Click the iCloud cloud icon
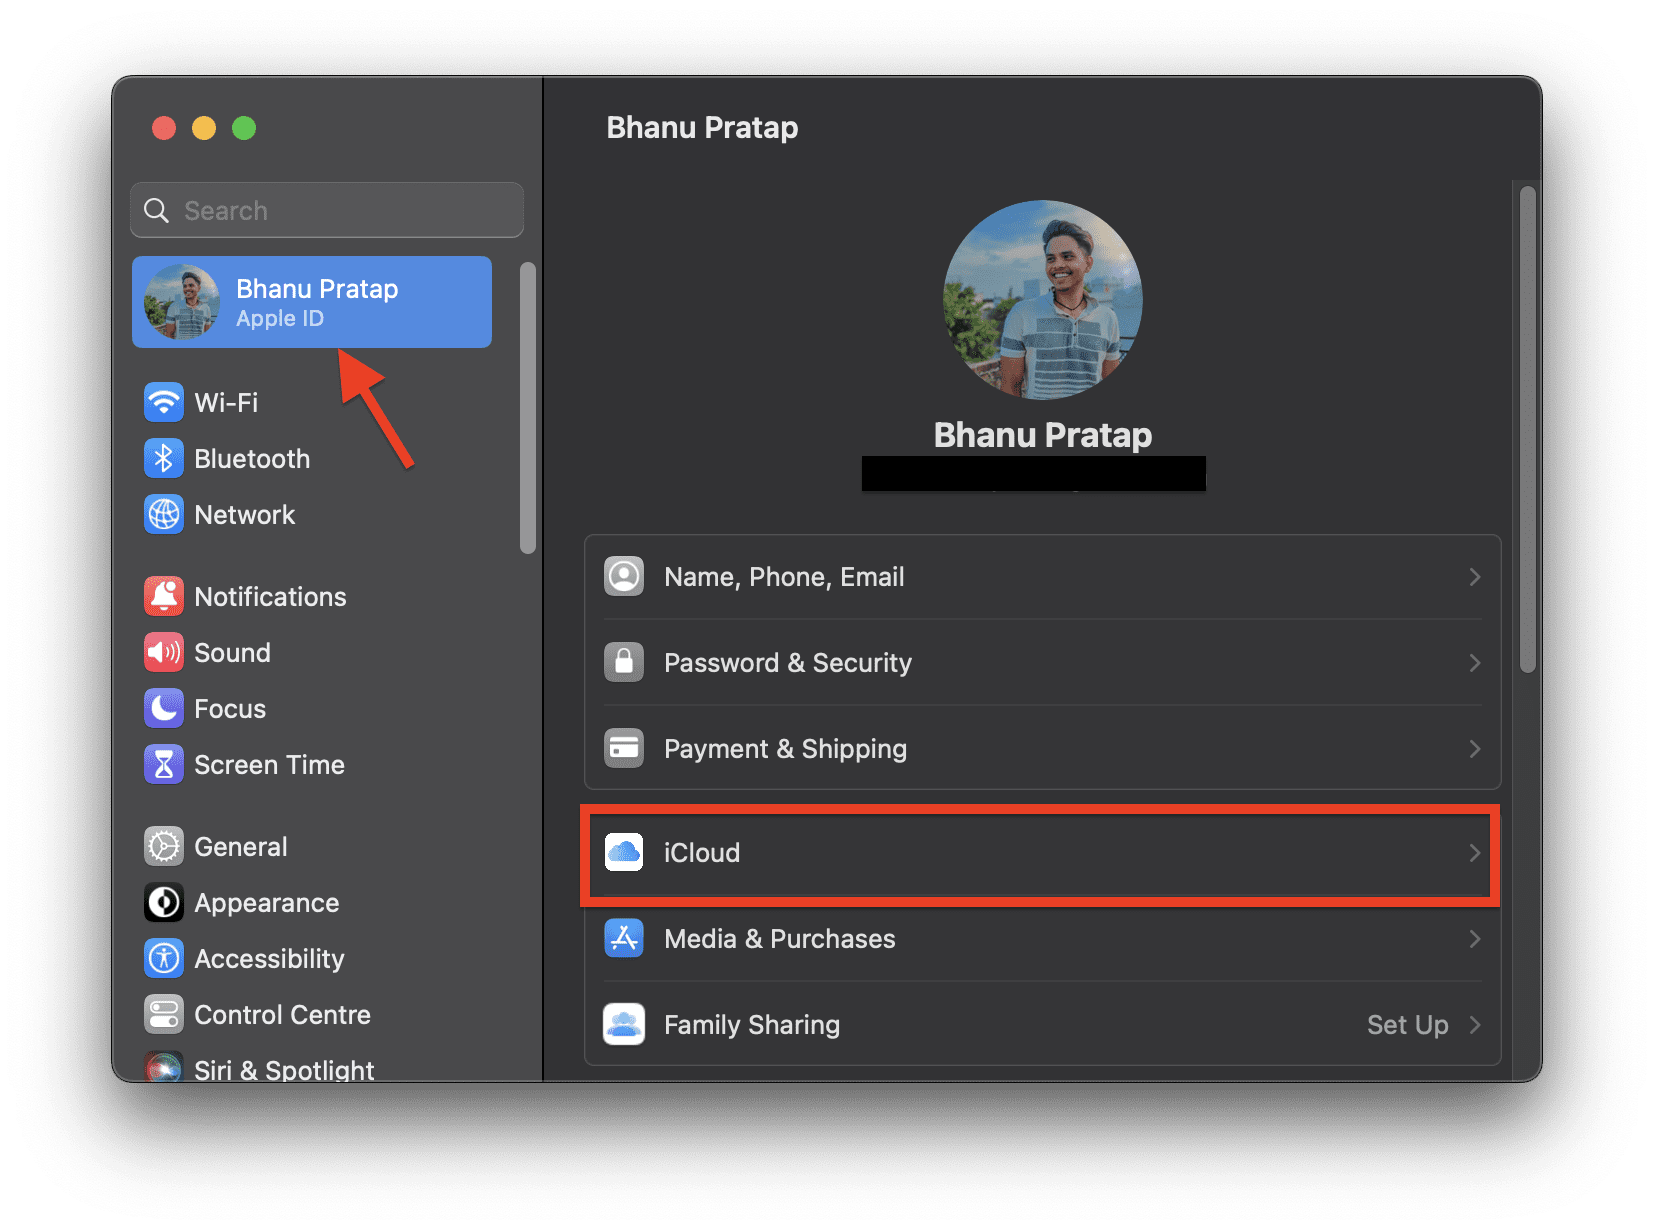Screen dimensions: 1654x1230 click(x=624, y=853)
